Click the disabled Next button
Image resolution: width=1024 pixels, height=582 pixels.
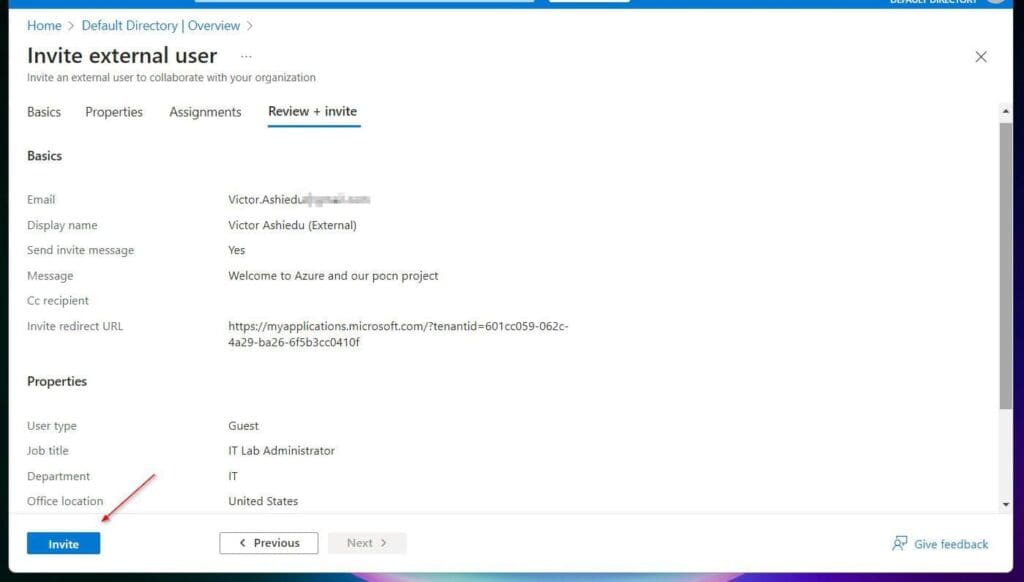[x=367, y=543]
